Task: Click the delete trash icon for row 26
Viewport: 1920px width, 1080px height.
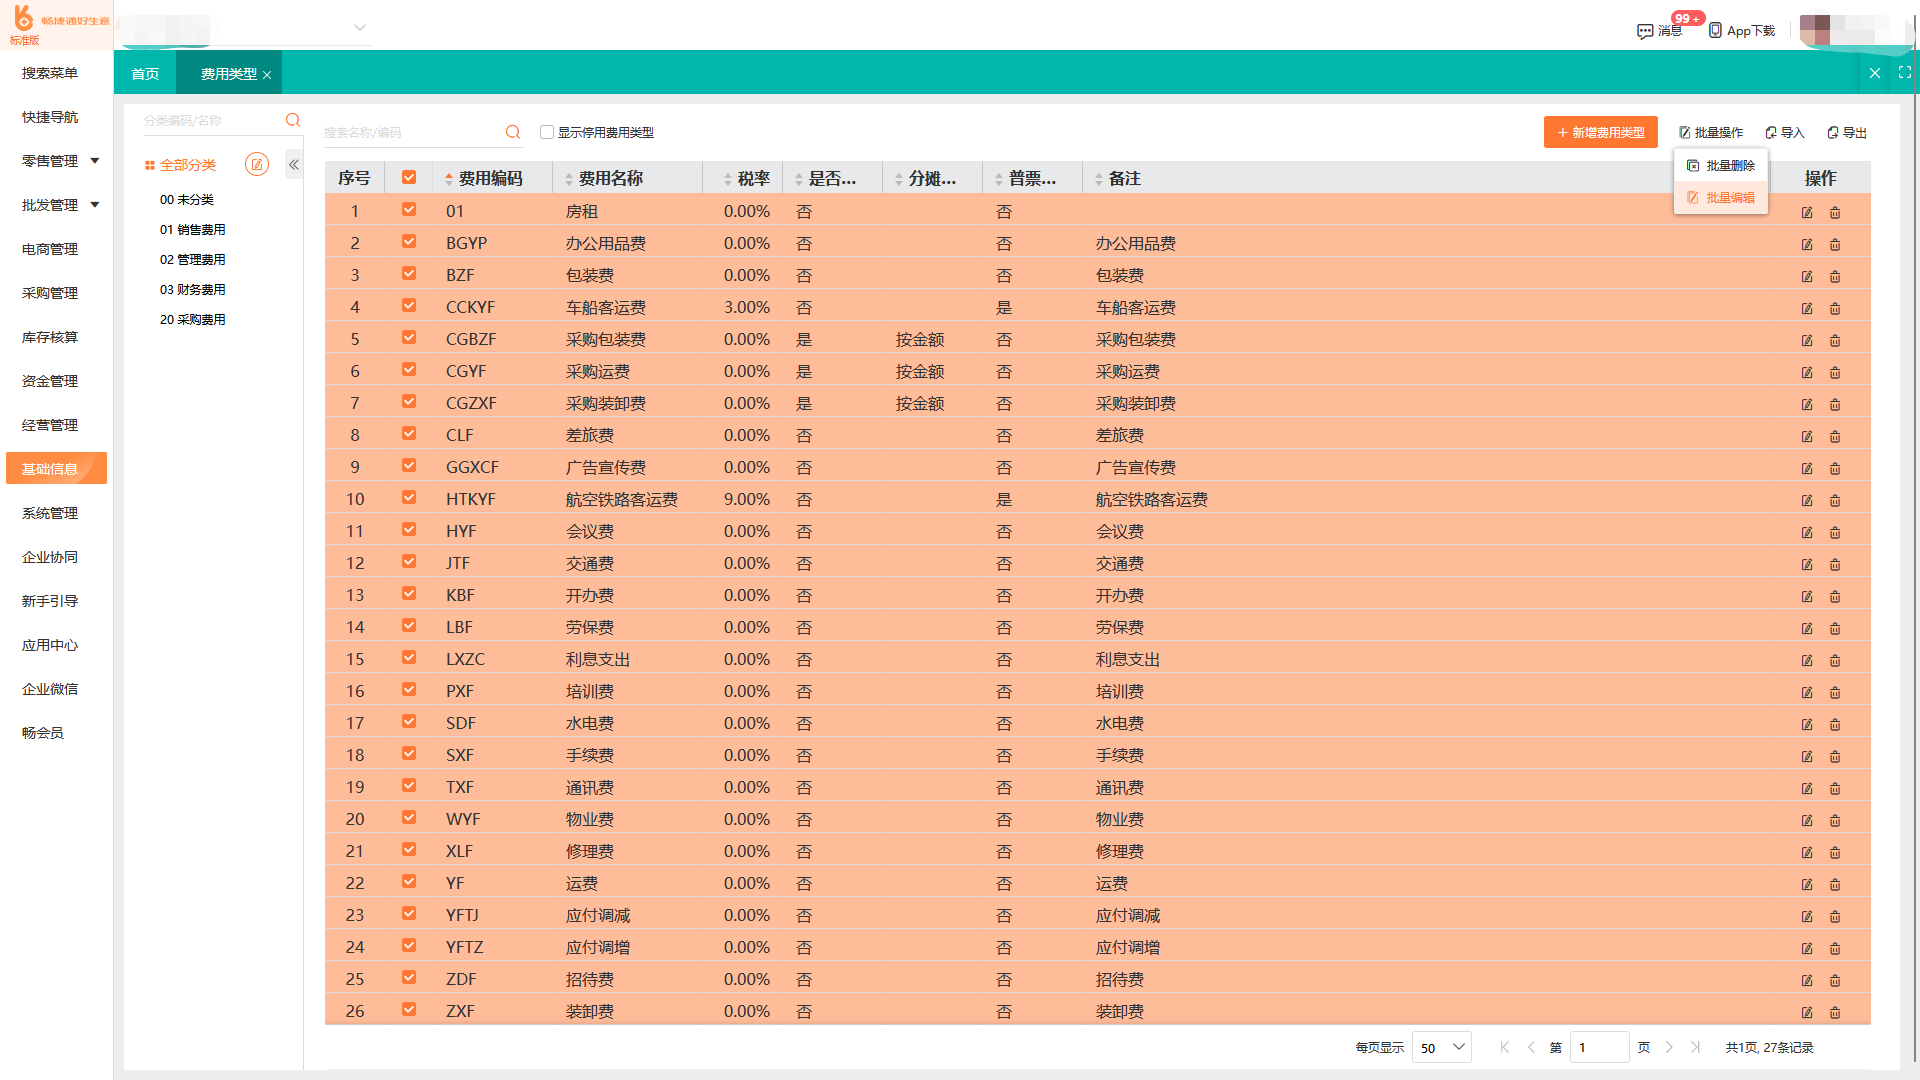Action: 1836,1010
